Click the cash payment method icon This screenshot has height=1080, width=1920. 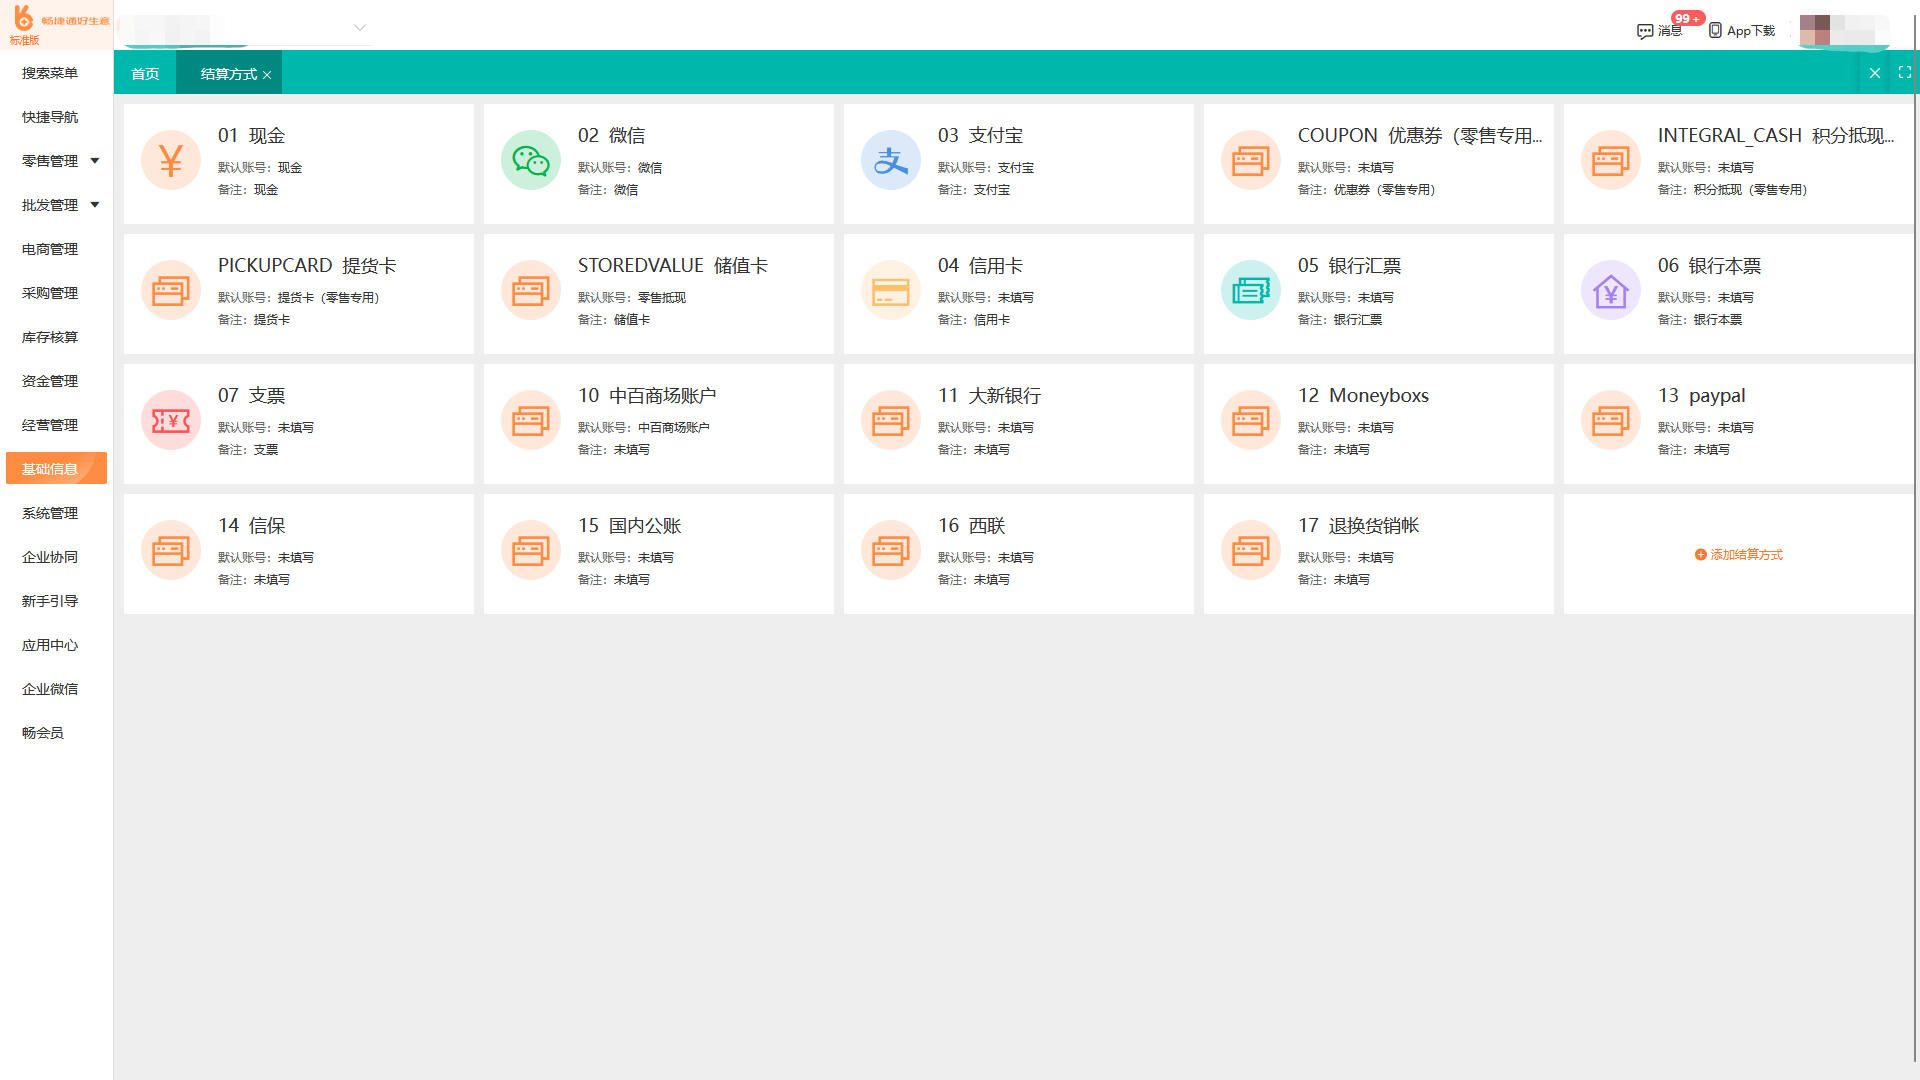point(169,160)
